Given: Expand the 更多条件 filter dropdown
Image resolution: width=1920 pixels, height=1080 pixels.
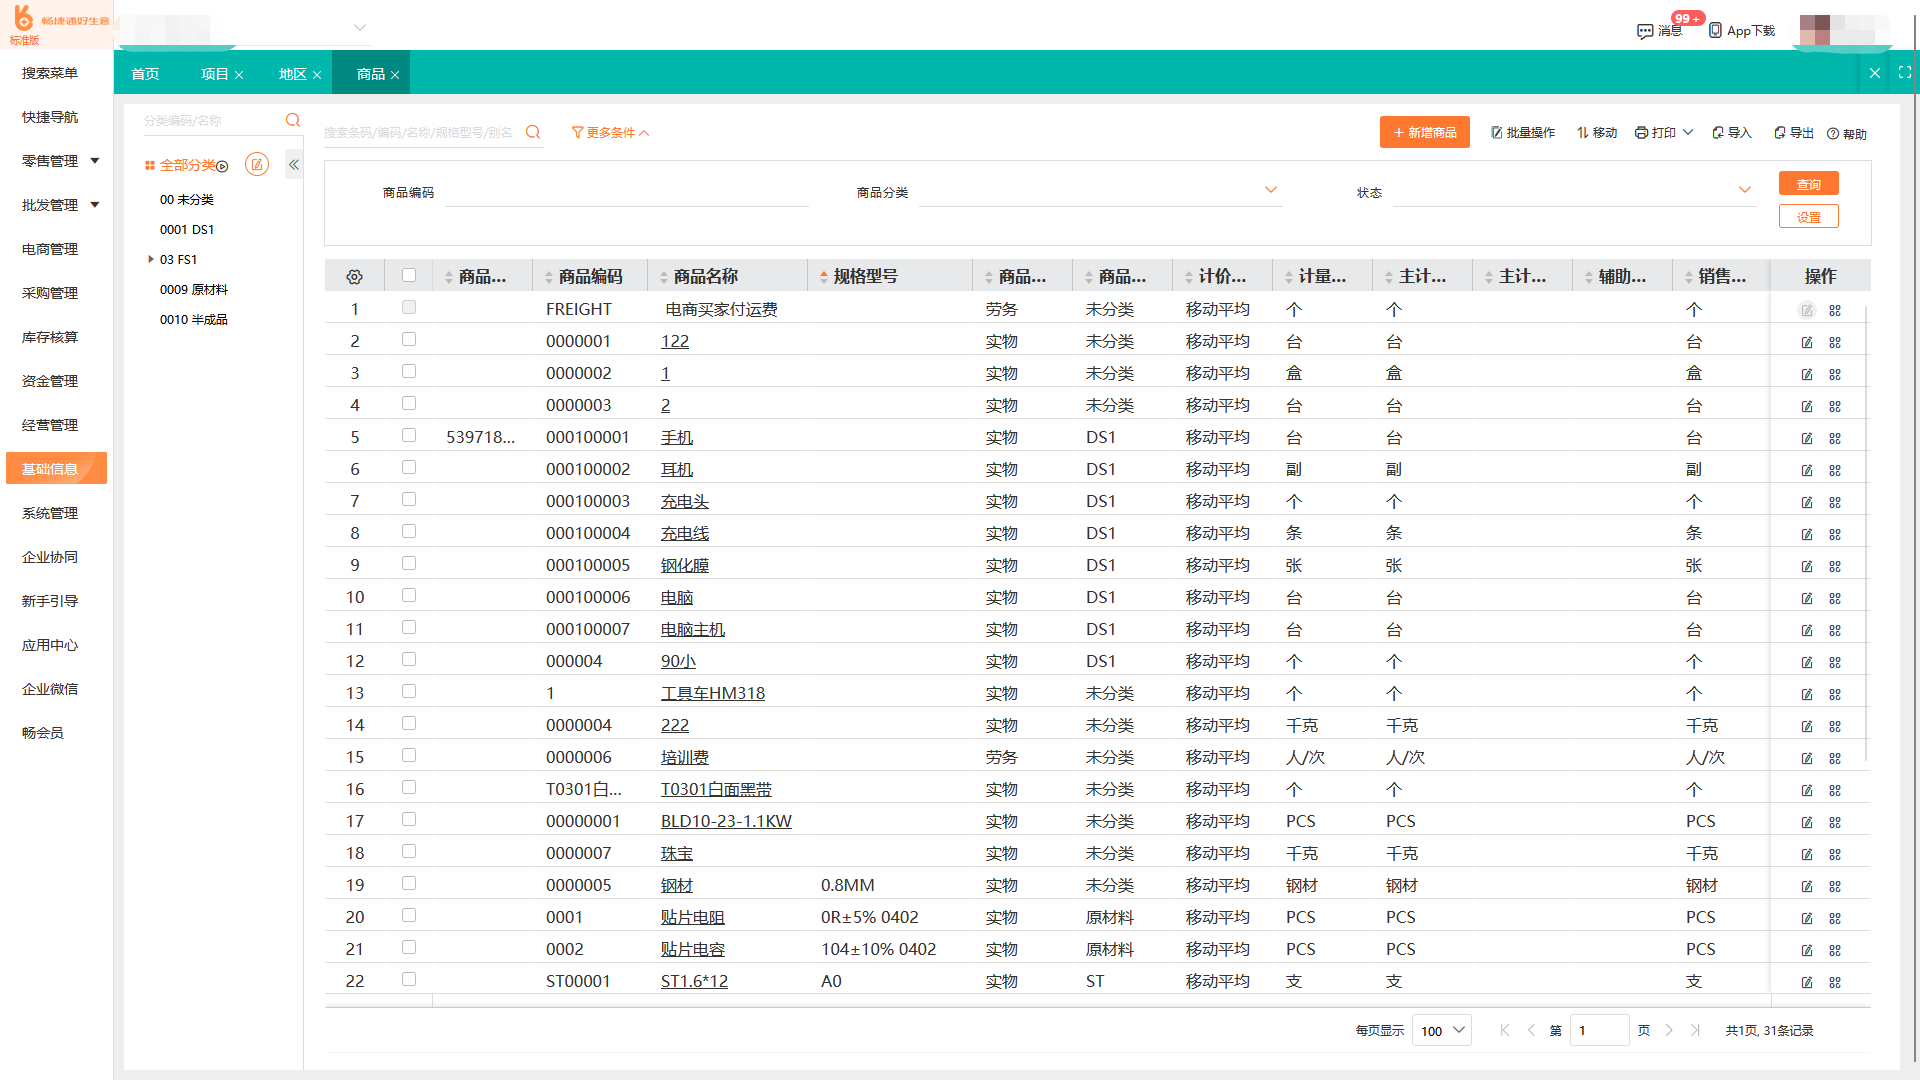Looking at the screenshot, I should (611, 132).
